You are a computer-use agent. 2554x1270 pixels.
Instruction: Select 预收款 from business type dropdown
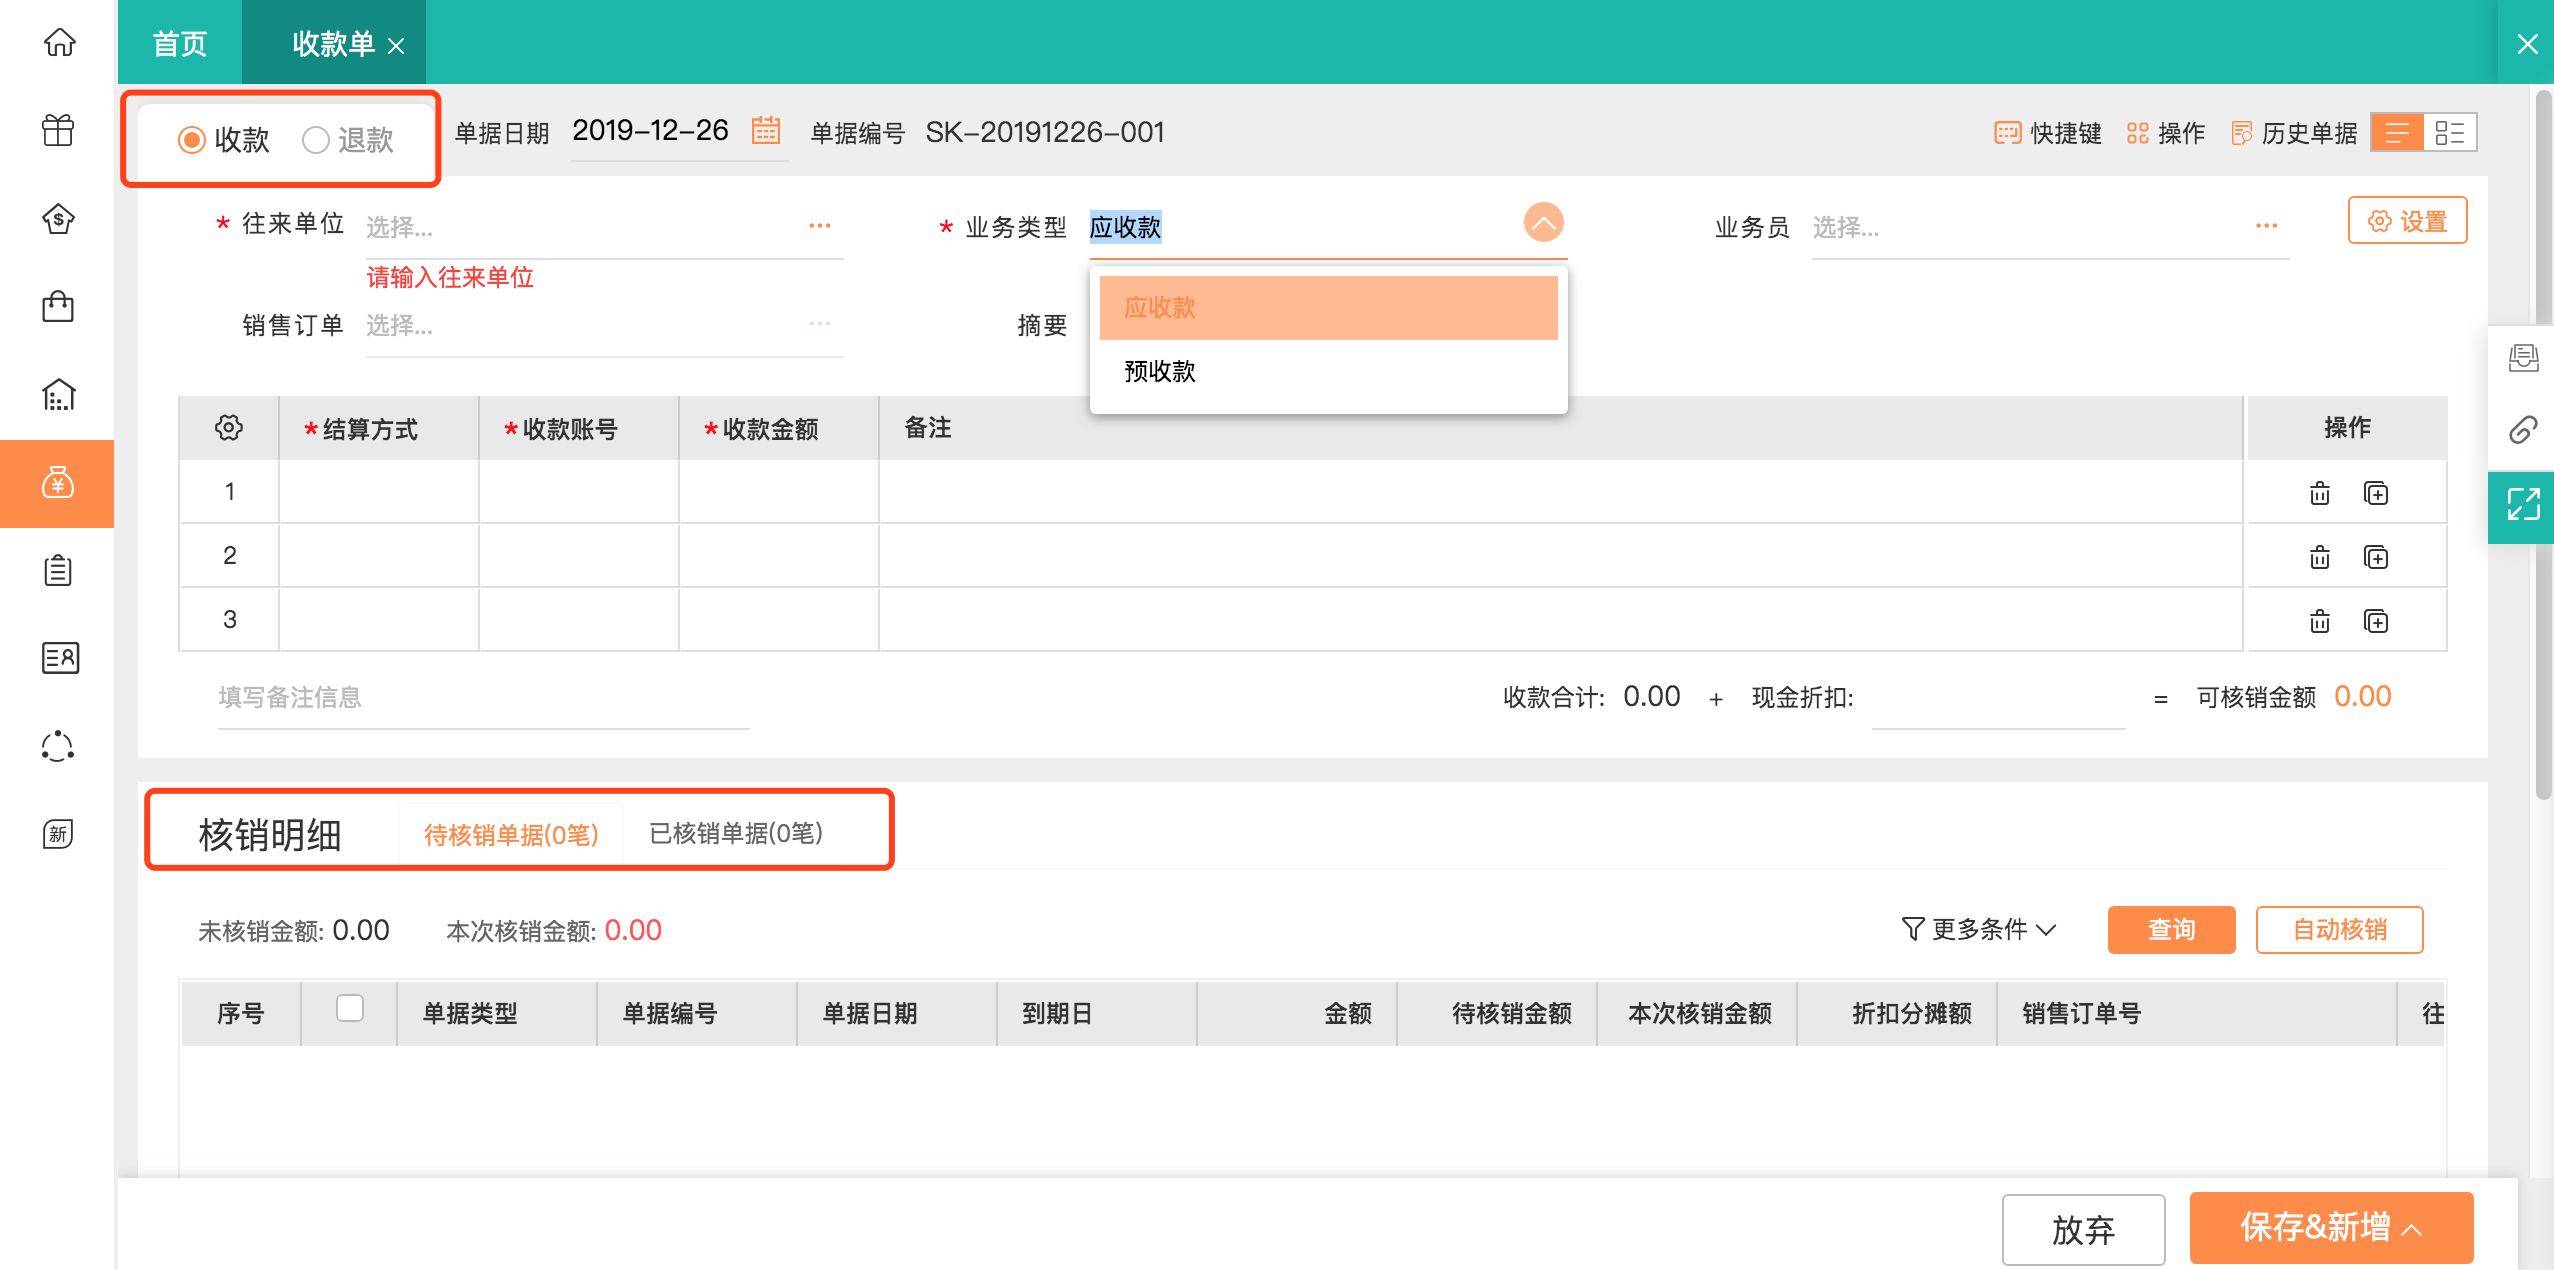pyautogui.click(x=1161, y=371)
